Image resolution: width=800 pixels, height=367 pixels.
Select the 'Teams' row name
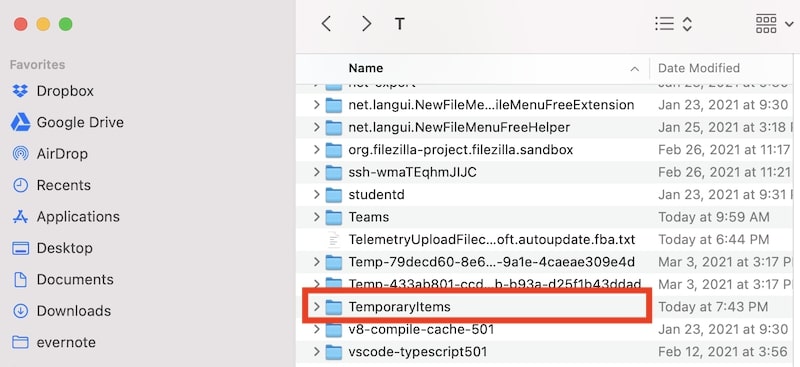pos(369,217)
